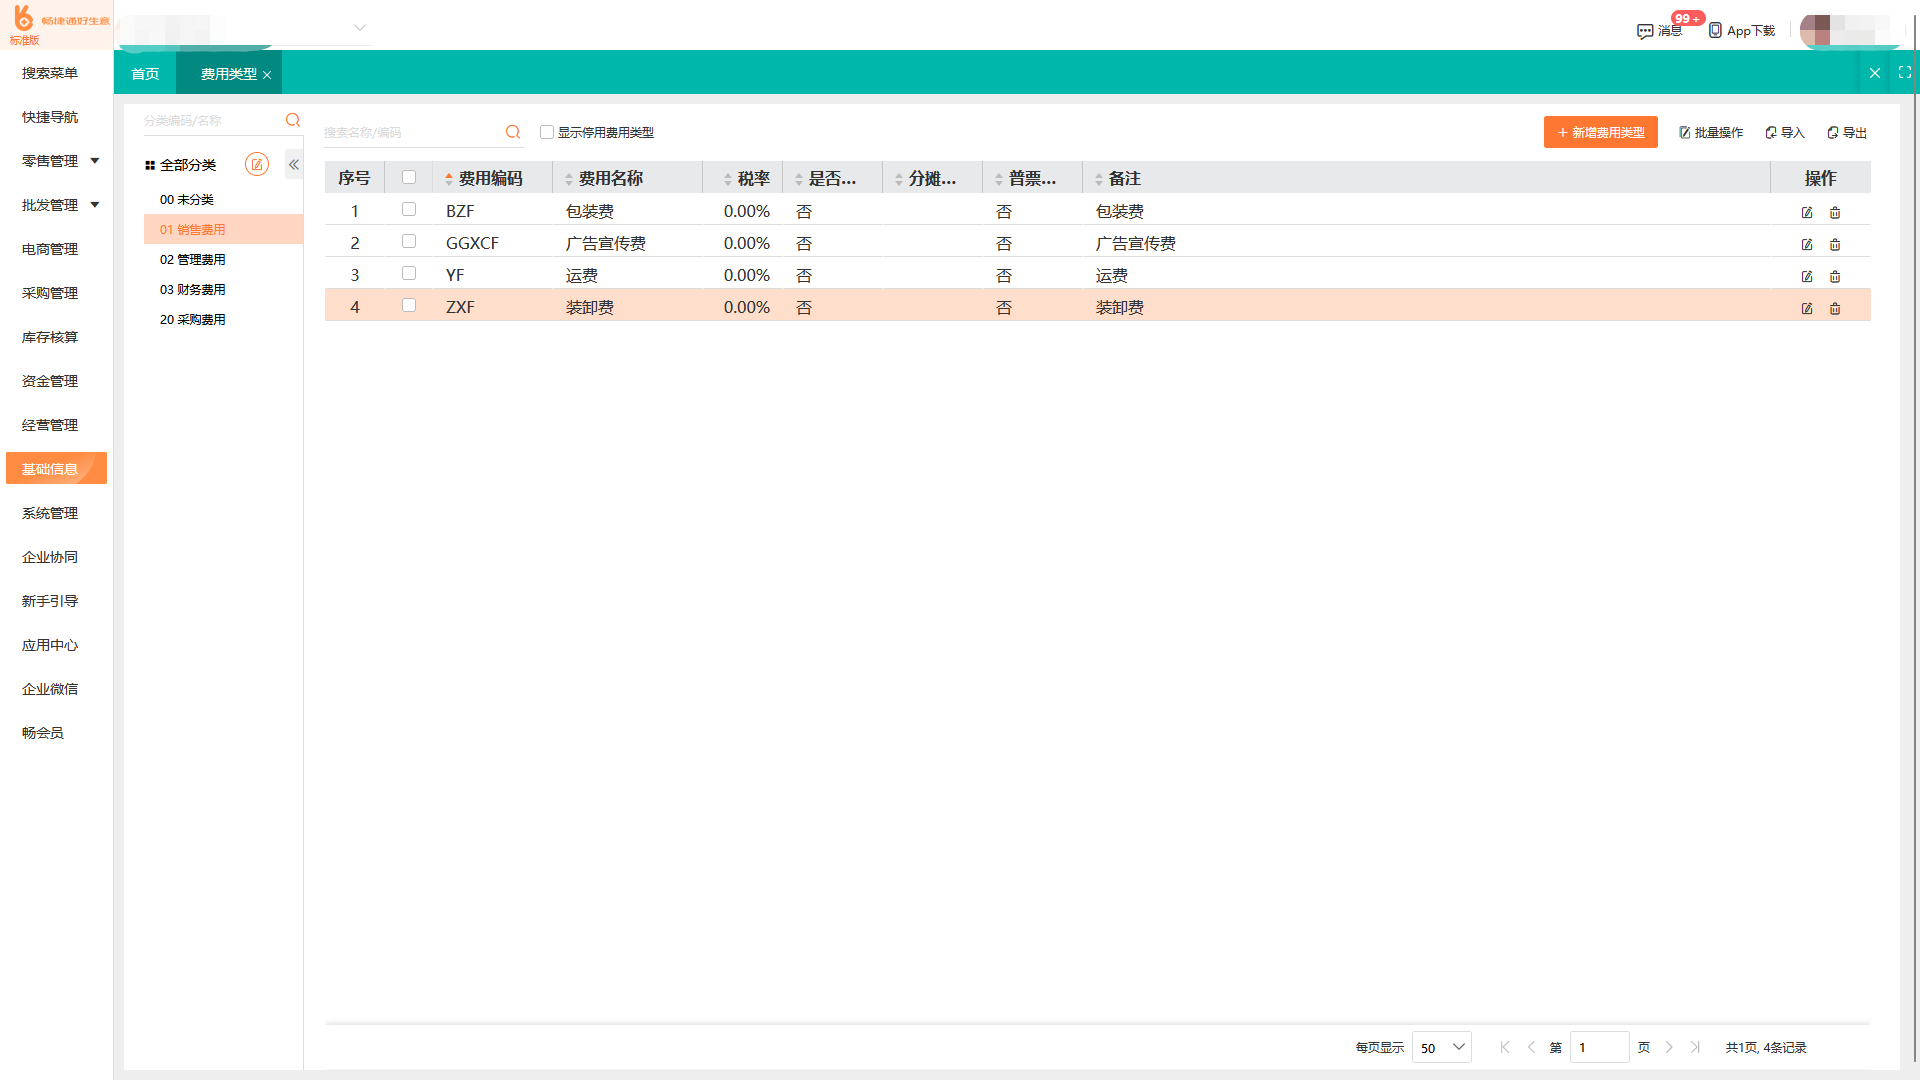Expand 全部分类 tree item

pos(149,162)
